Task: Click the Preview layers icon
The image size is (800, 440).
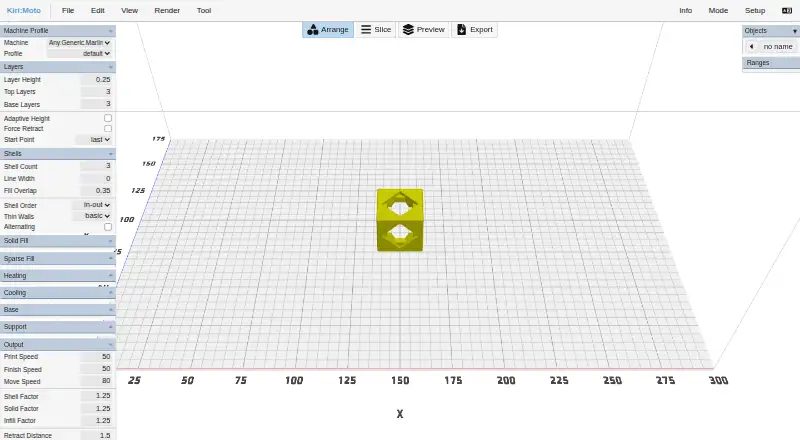Action: tap(408, 30)
